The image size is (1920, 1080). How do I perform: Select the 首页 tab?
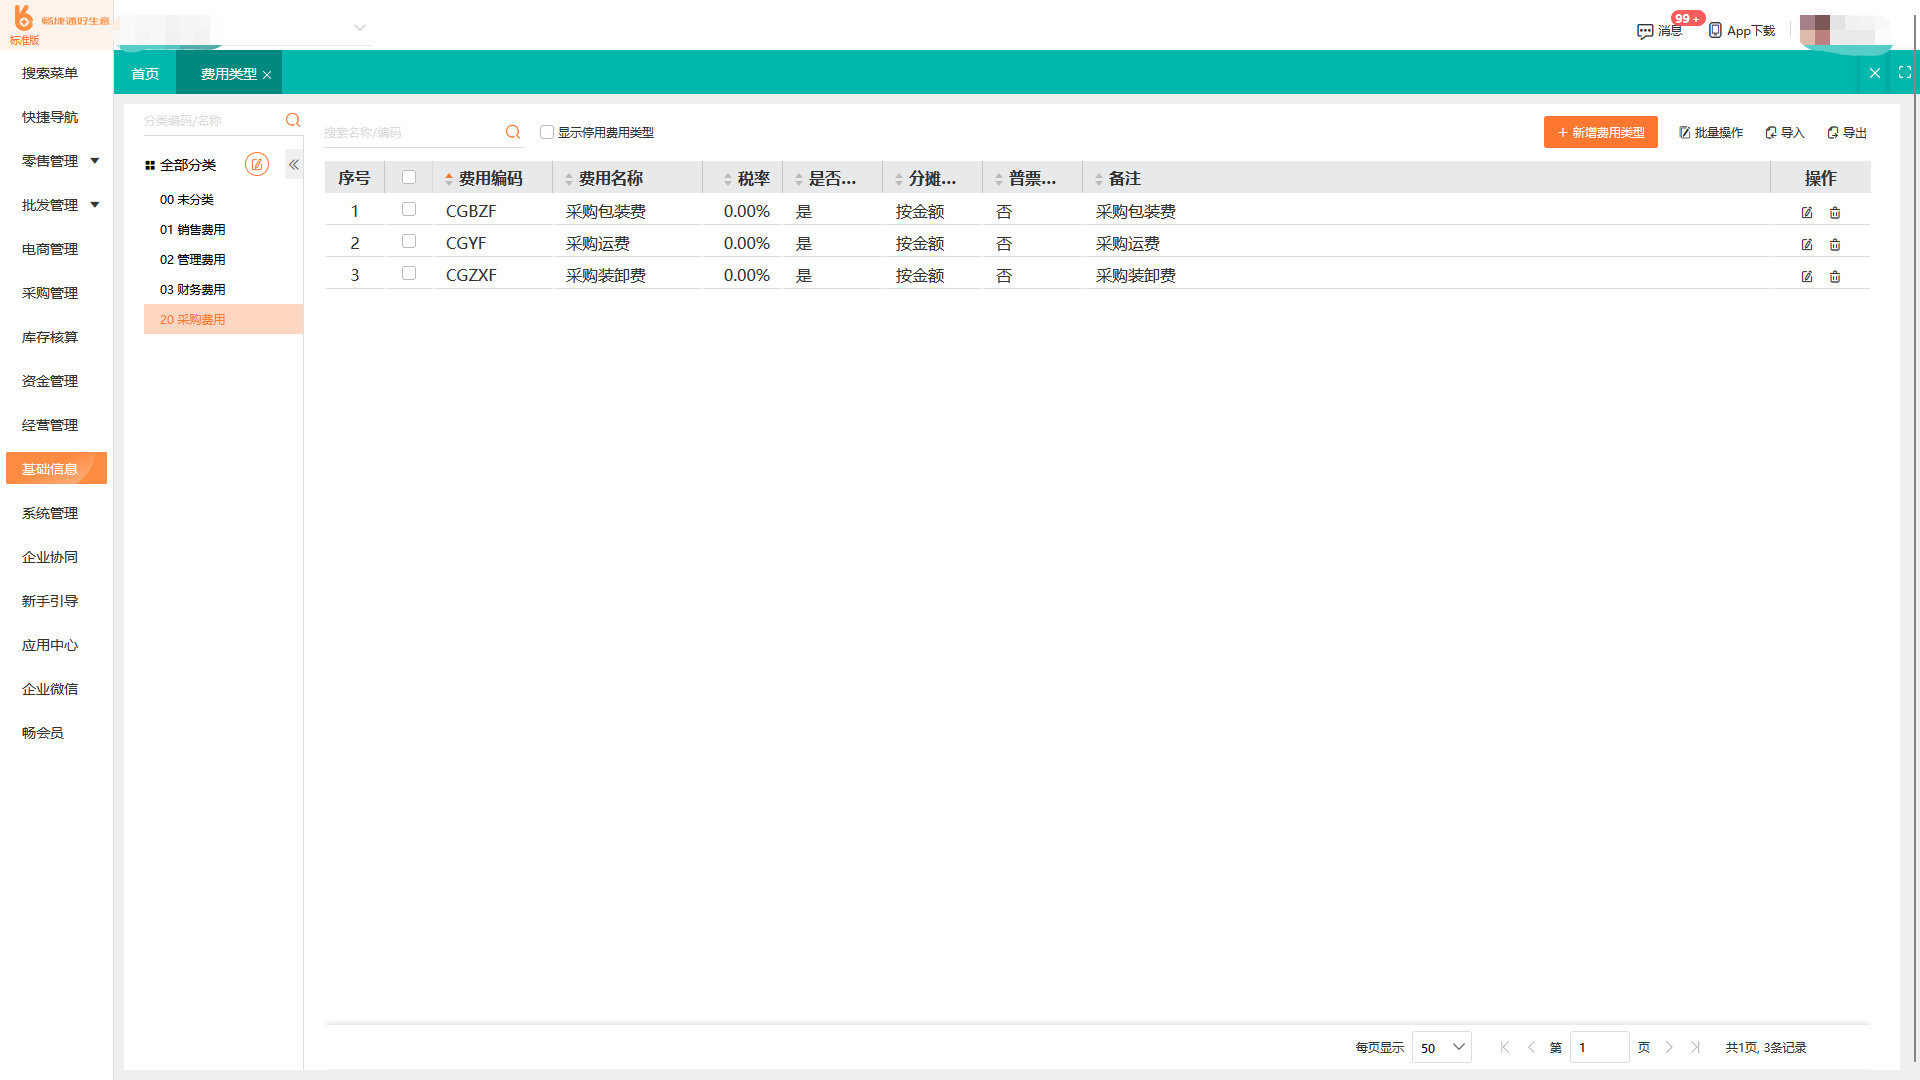[146, 74]
